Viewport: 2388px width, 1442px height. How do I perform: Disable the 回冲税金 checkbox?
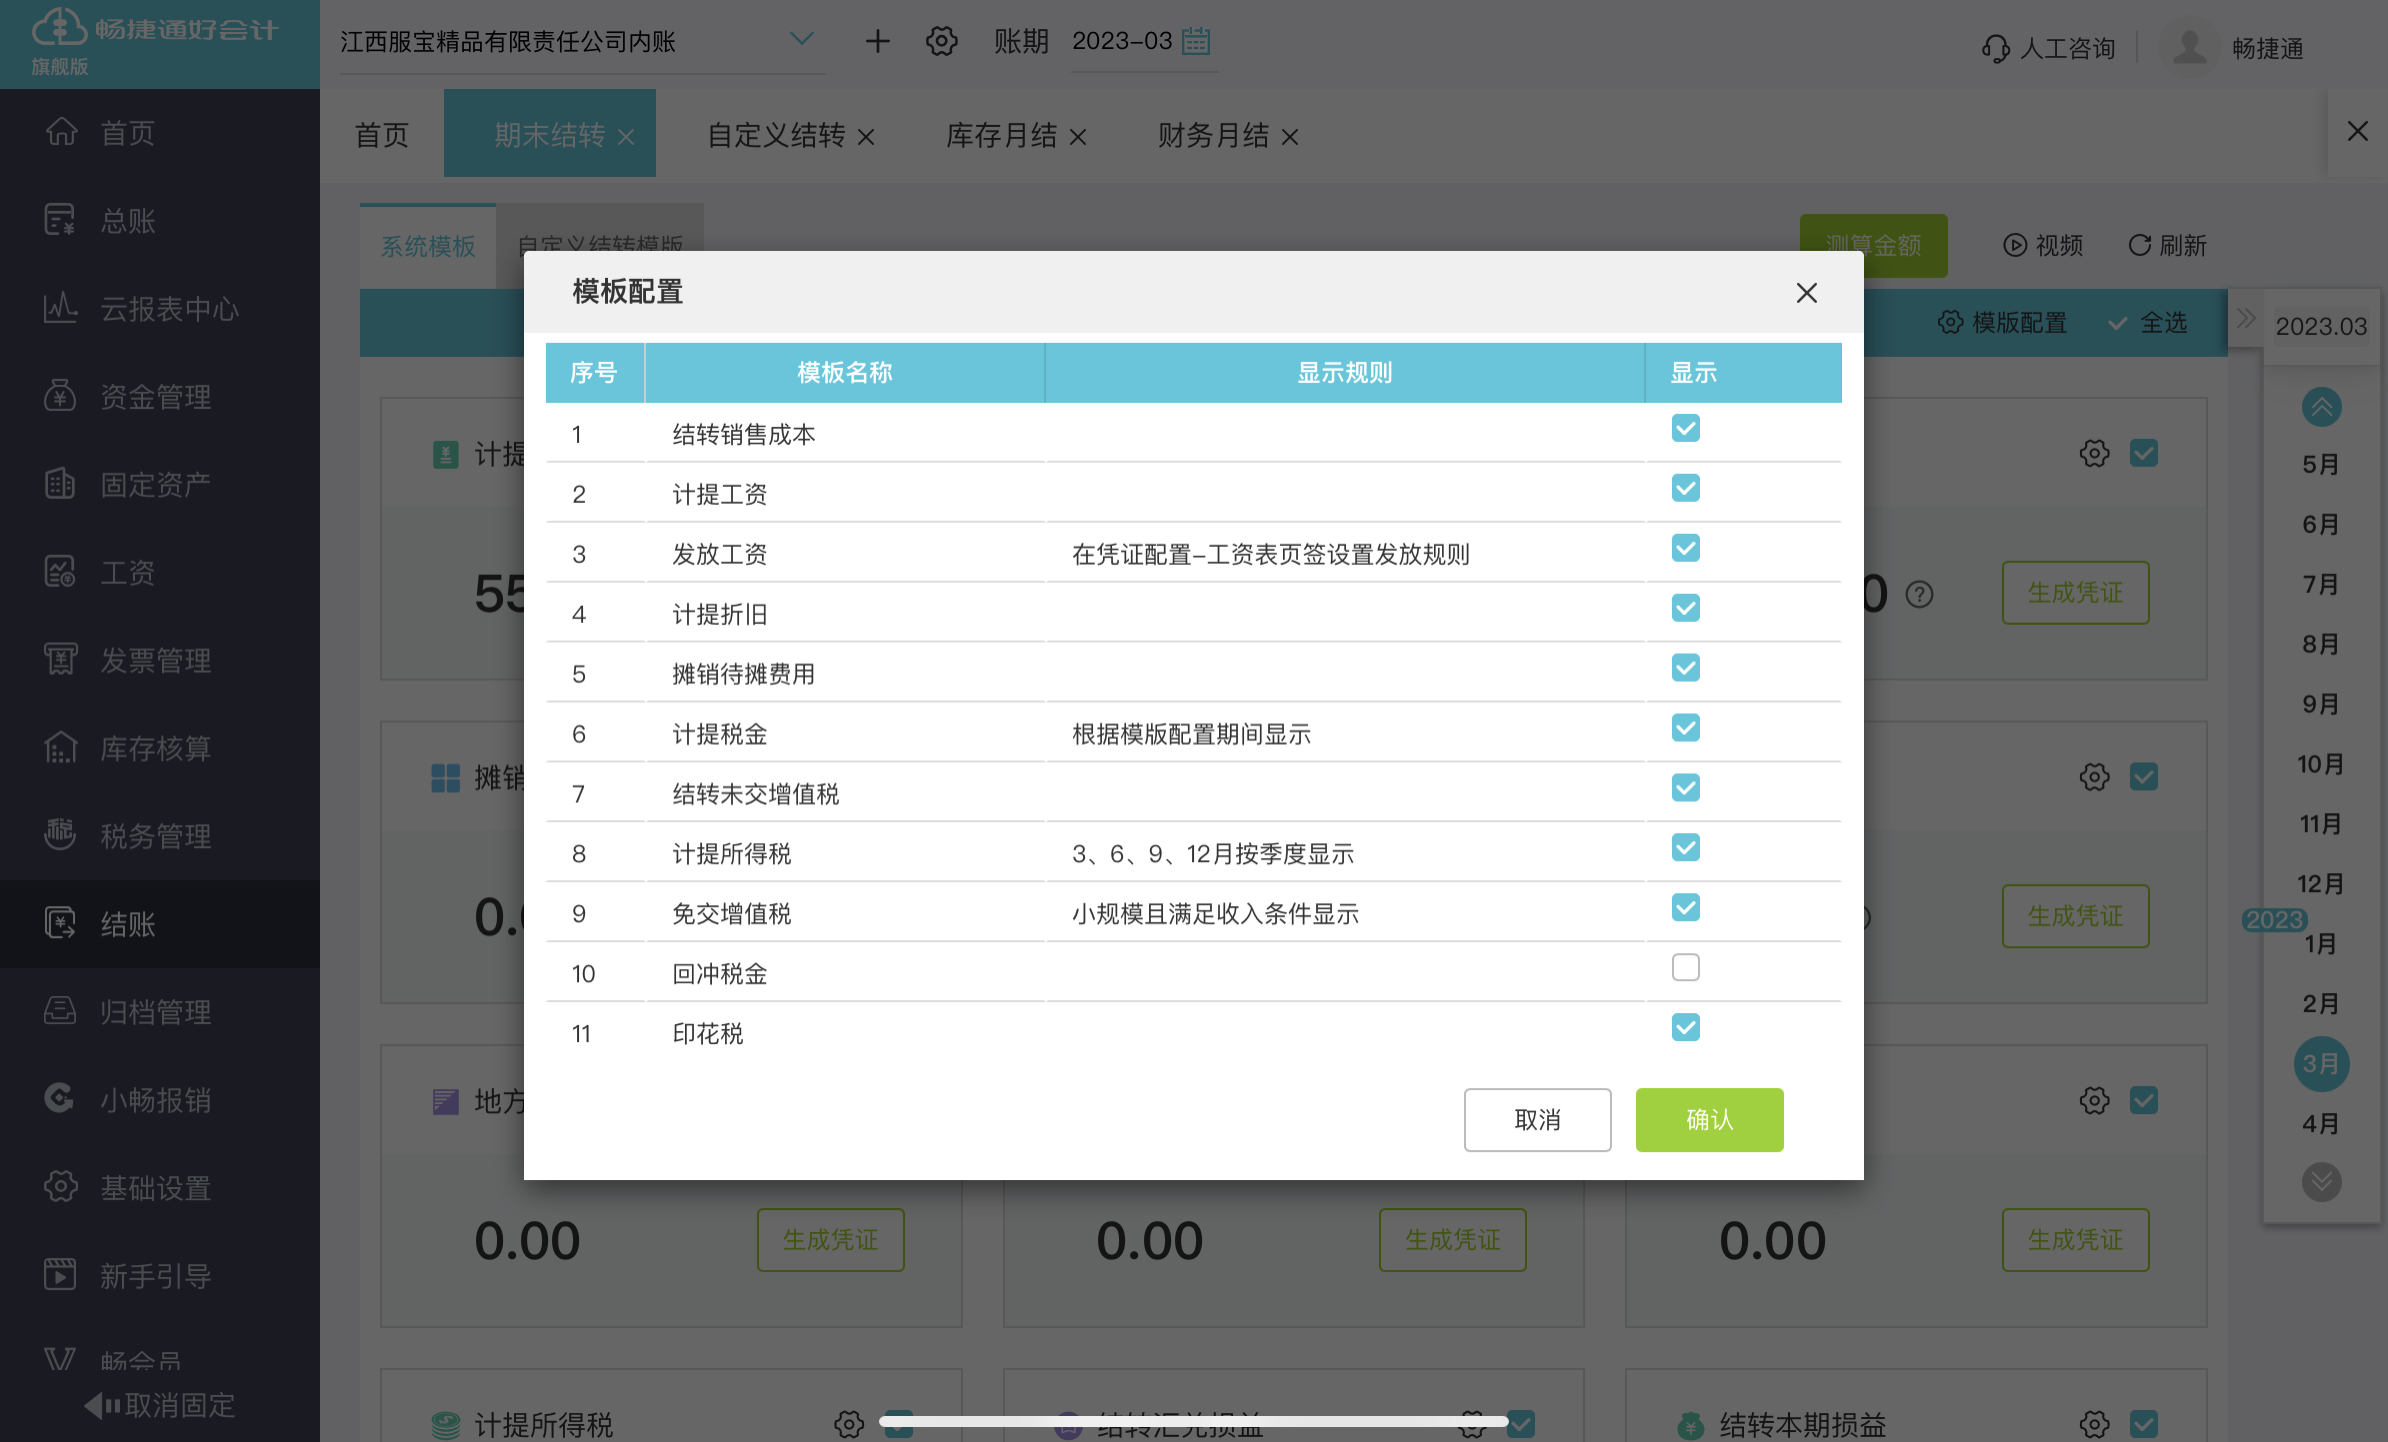tap(1687, 969)
